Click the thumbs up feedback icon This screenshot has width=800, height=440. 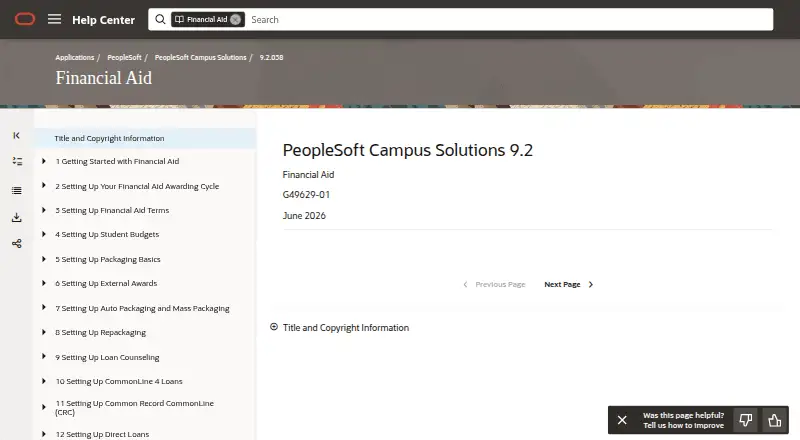(x=774, y=420)
